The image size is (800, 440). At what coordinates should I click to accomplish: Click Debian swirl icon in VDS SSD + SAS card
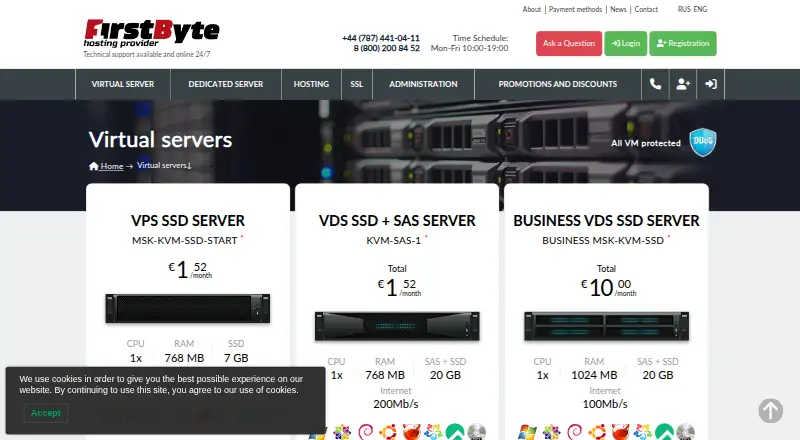366,432
